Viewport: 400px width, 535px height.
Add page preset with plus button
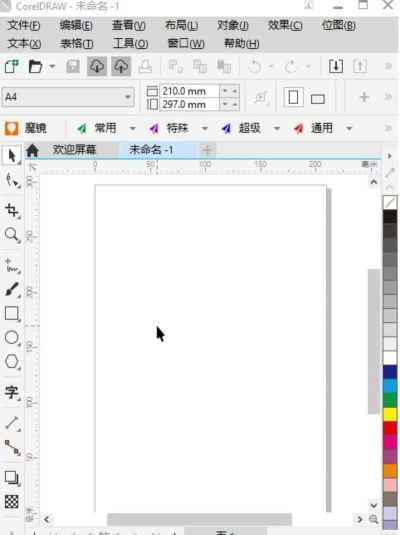(364, 97)
